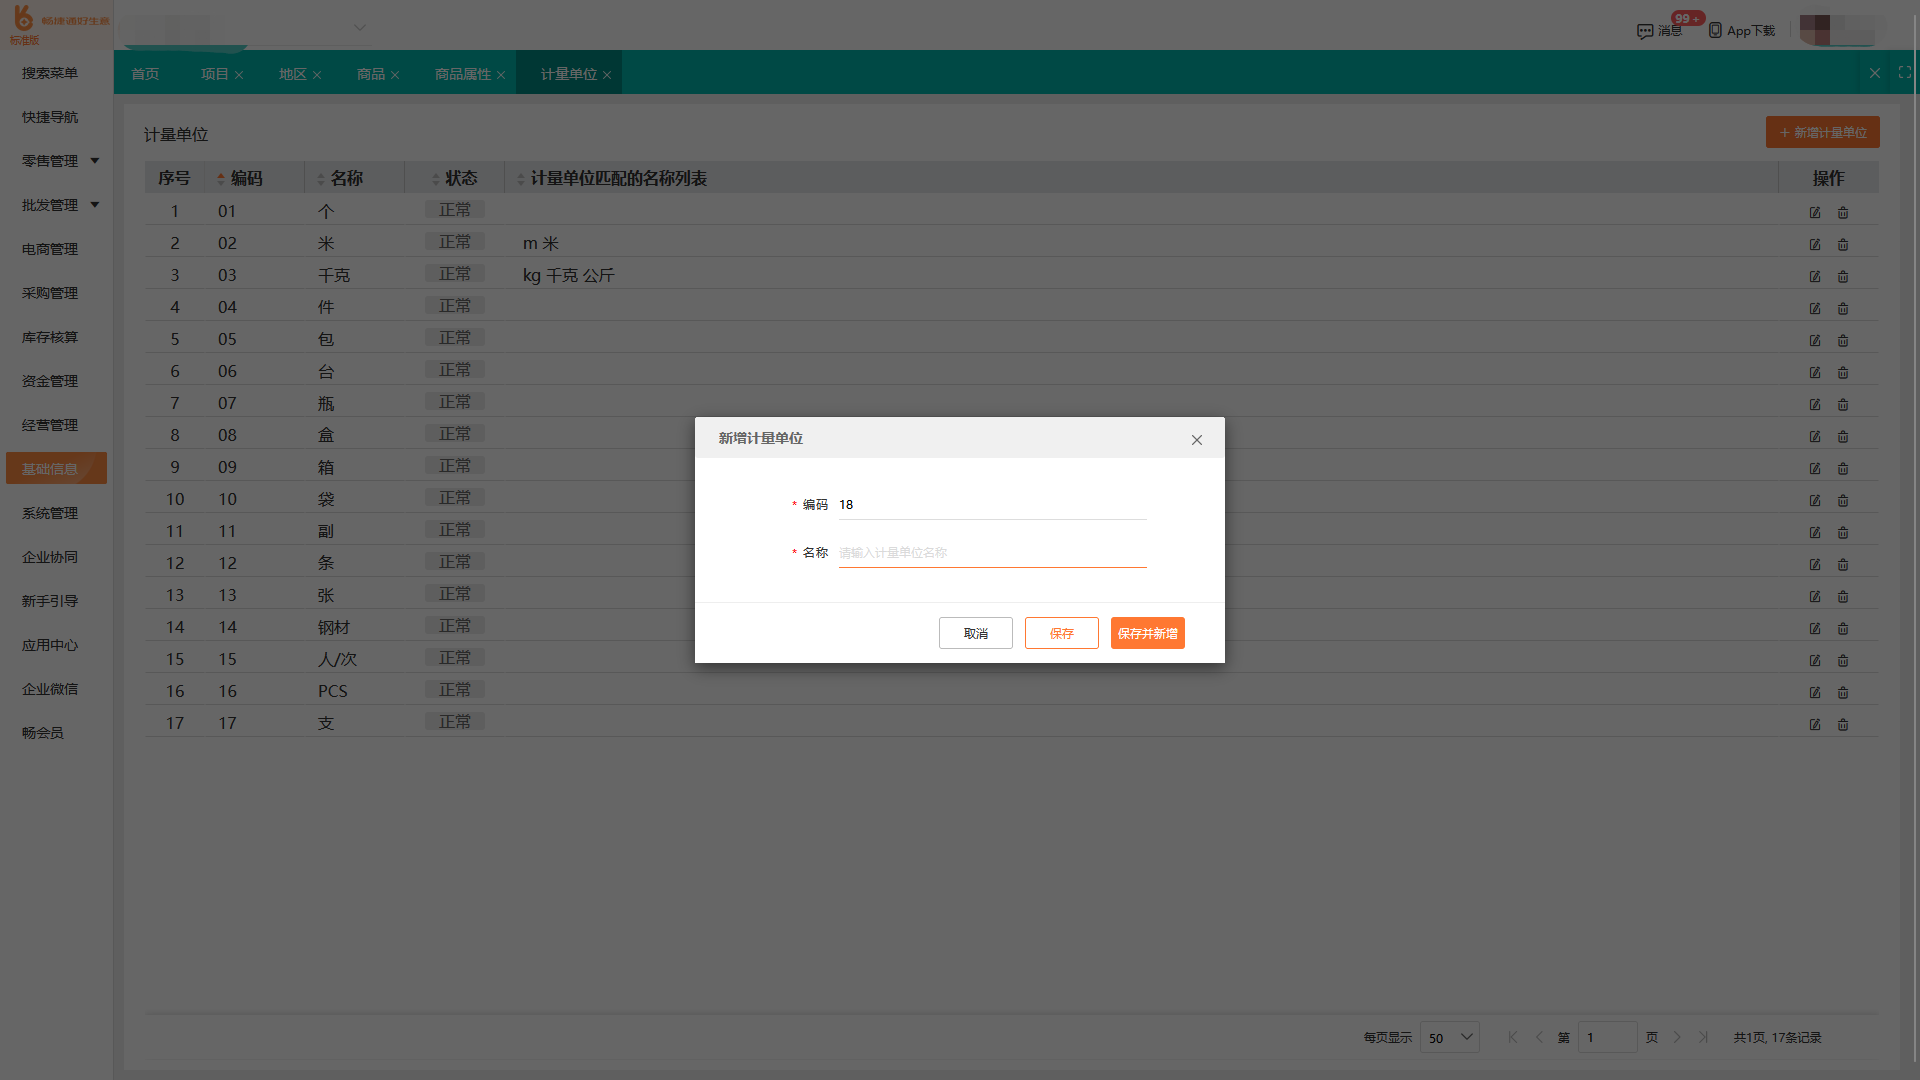Screen dimensions: 1920x1080
Task: Click 保存并新增 to save and add
Action: tap(1147, 633)
